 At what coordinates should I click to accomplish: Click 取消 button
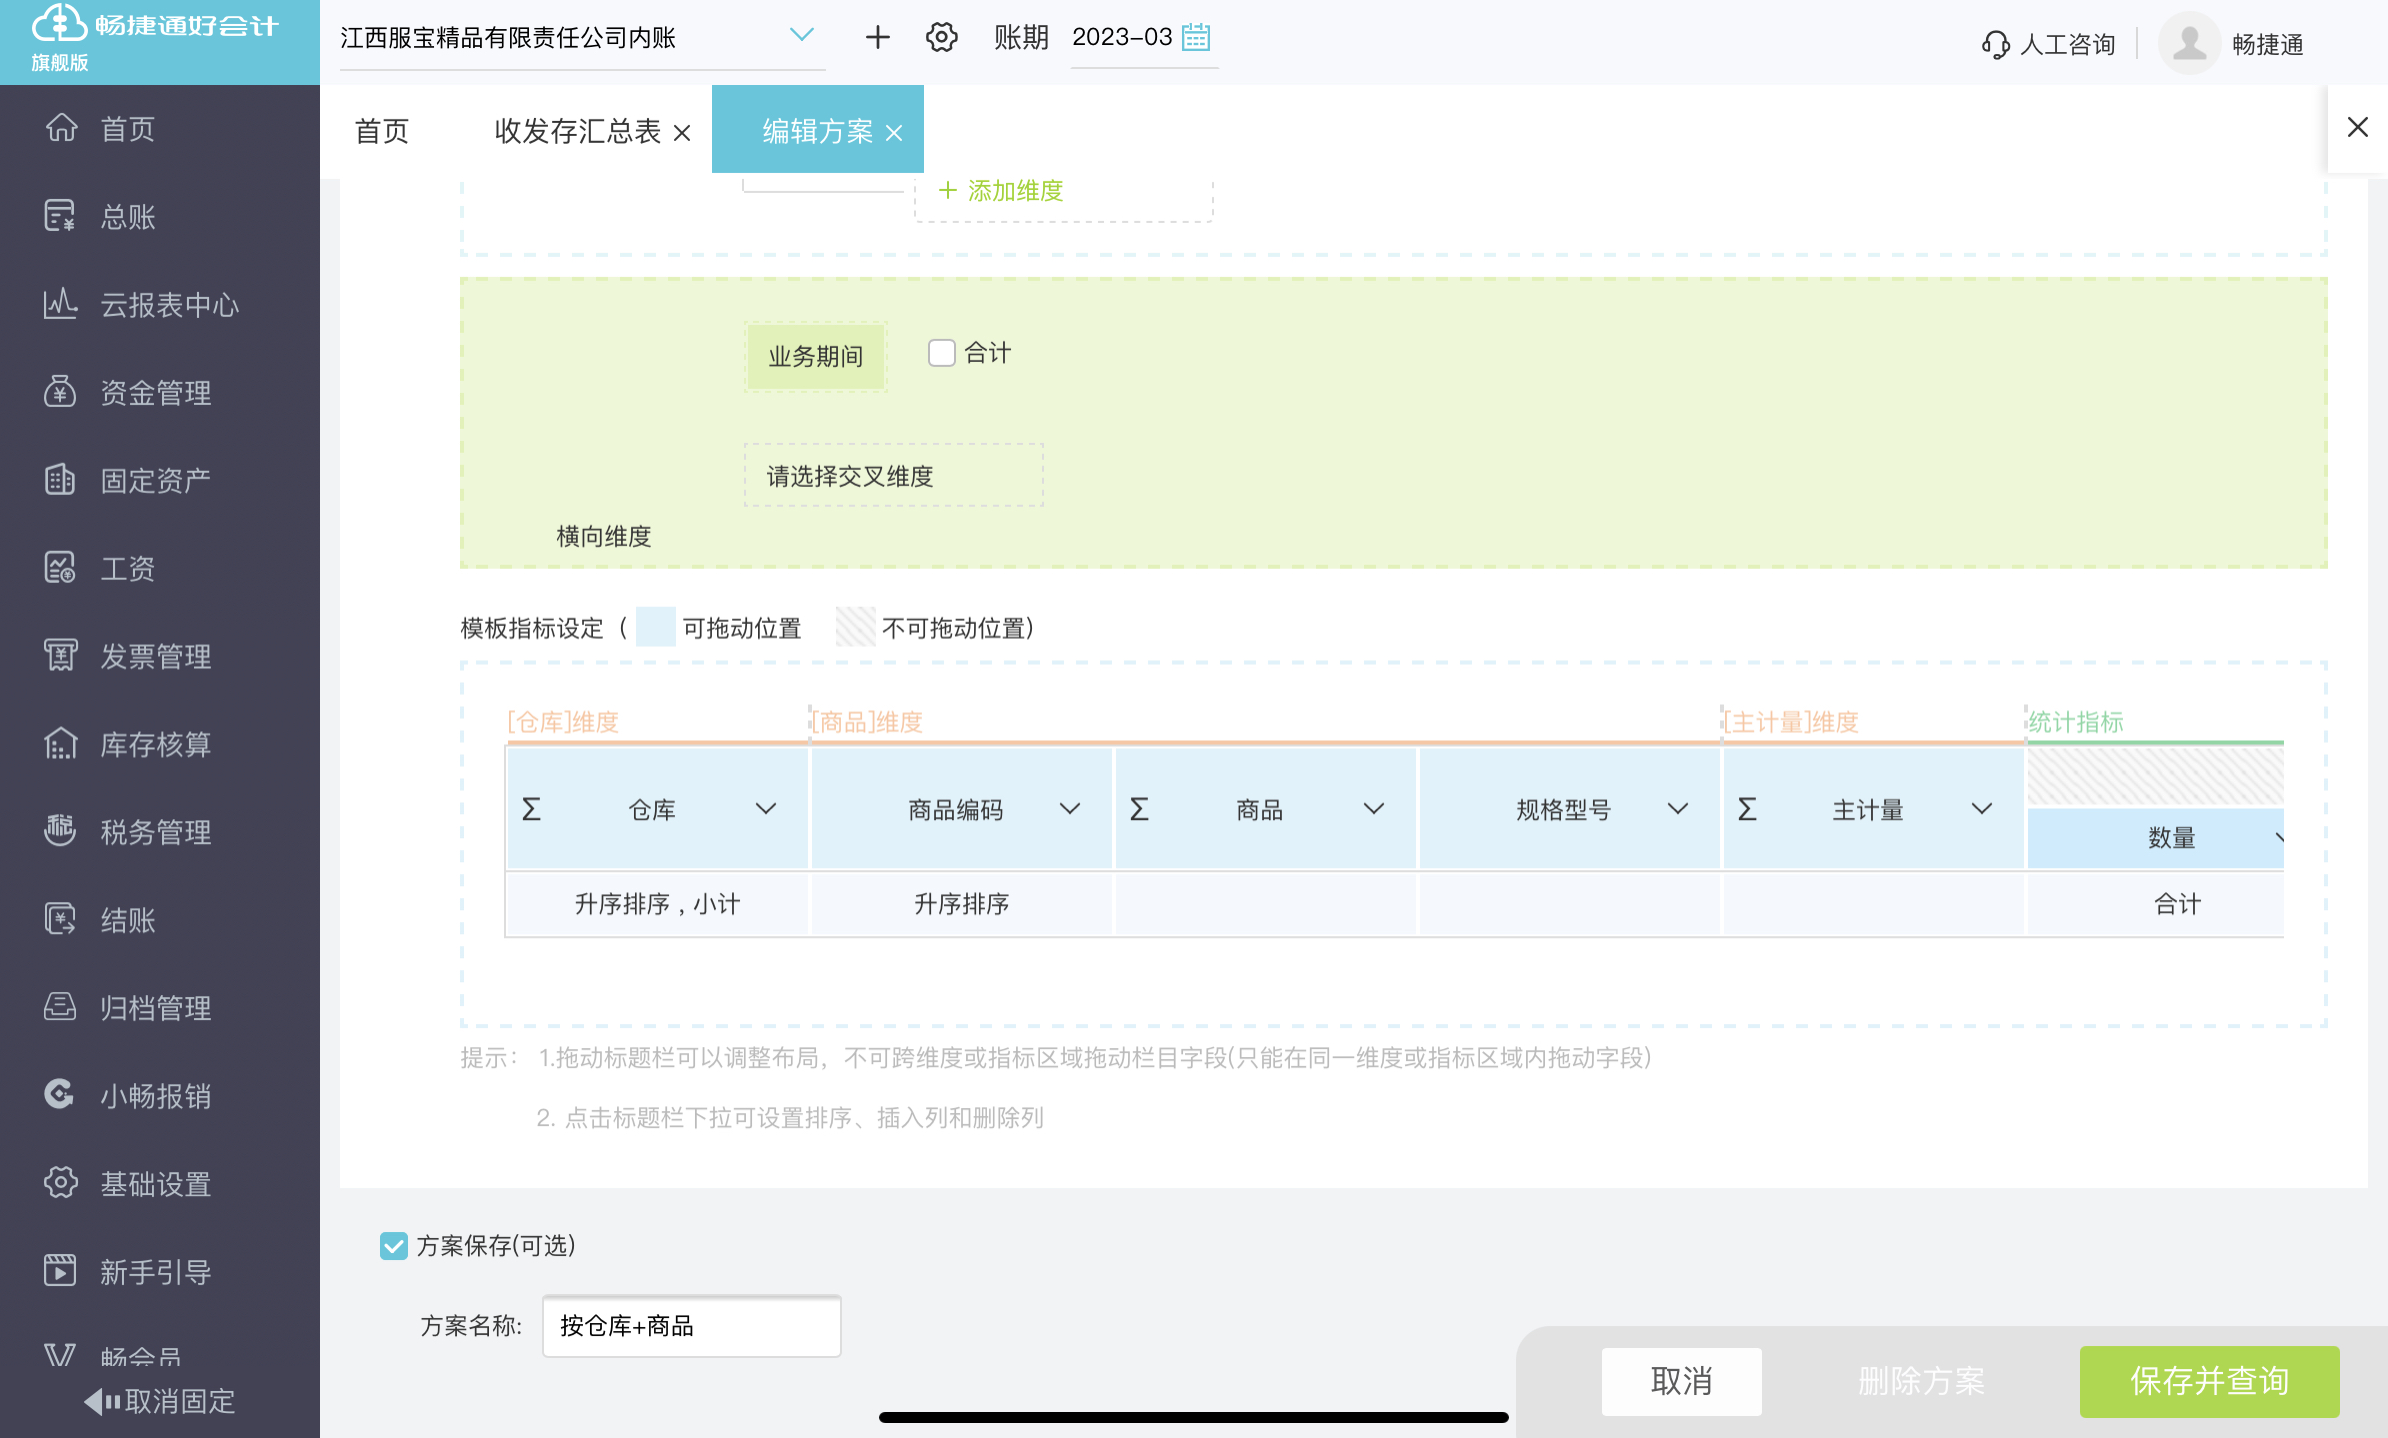click(1682, 1378)
